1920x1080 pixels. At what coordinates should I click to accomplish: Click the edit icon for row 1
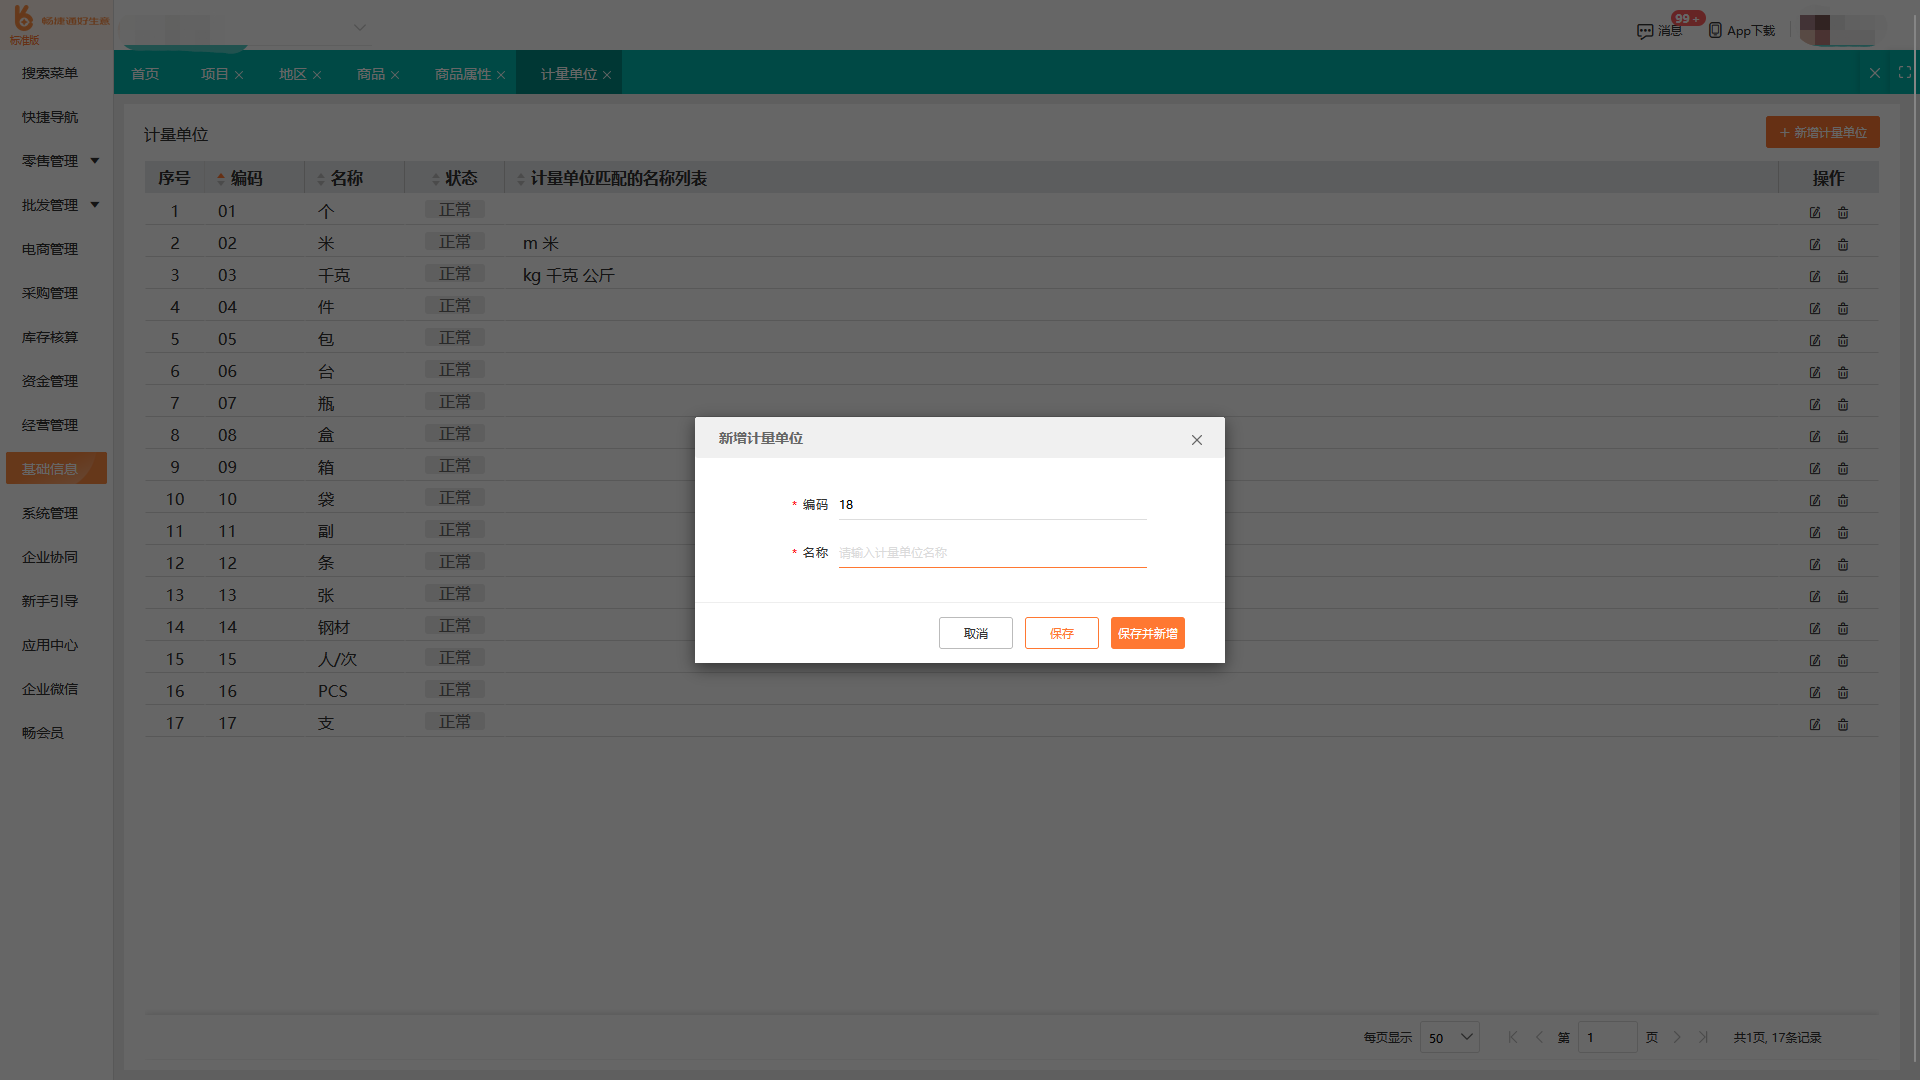point(1815,211)
